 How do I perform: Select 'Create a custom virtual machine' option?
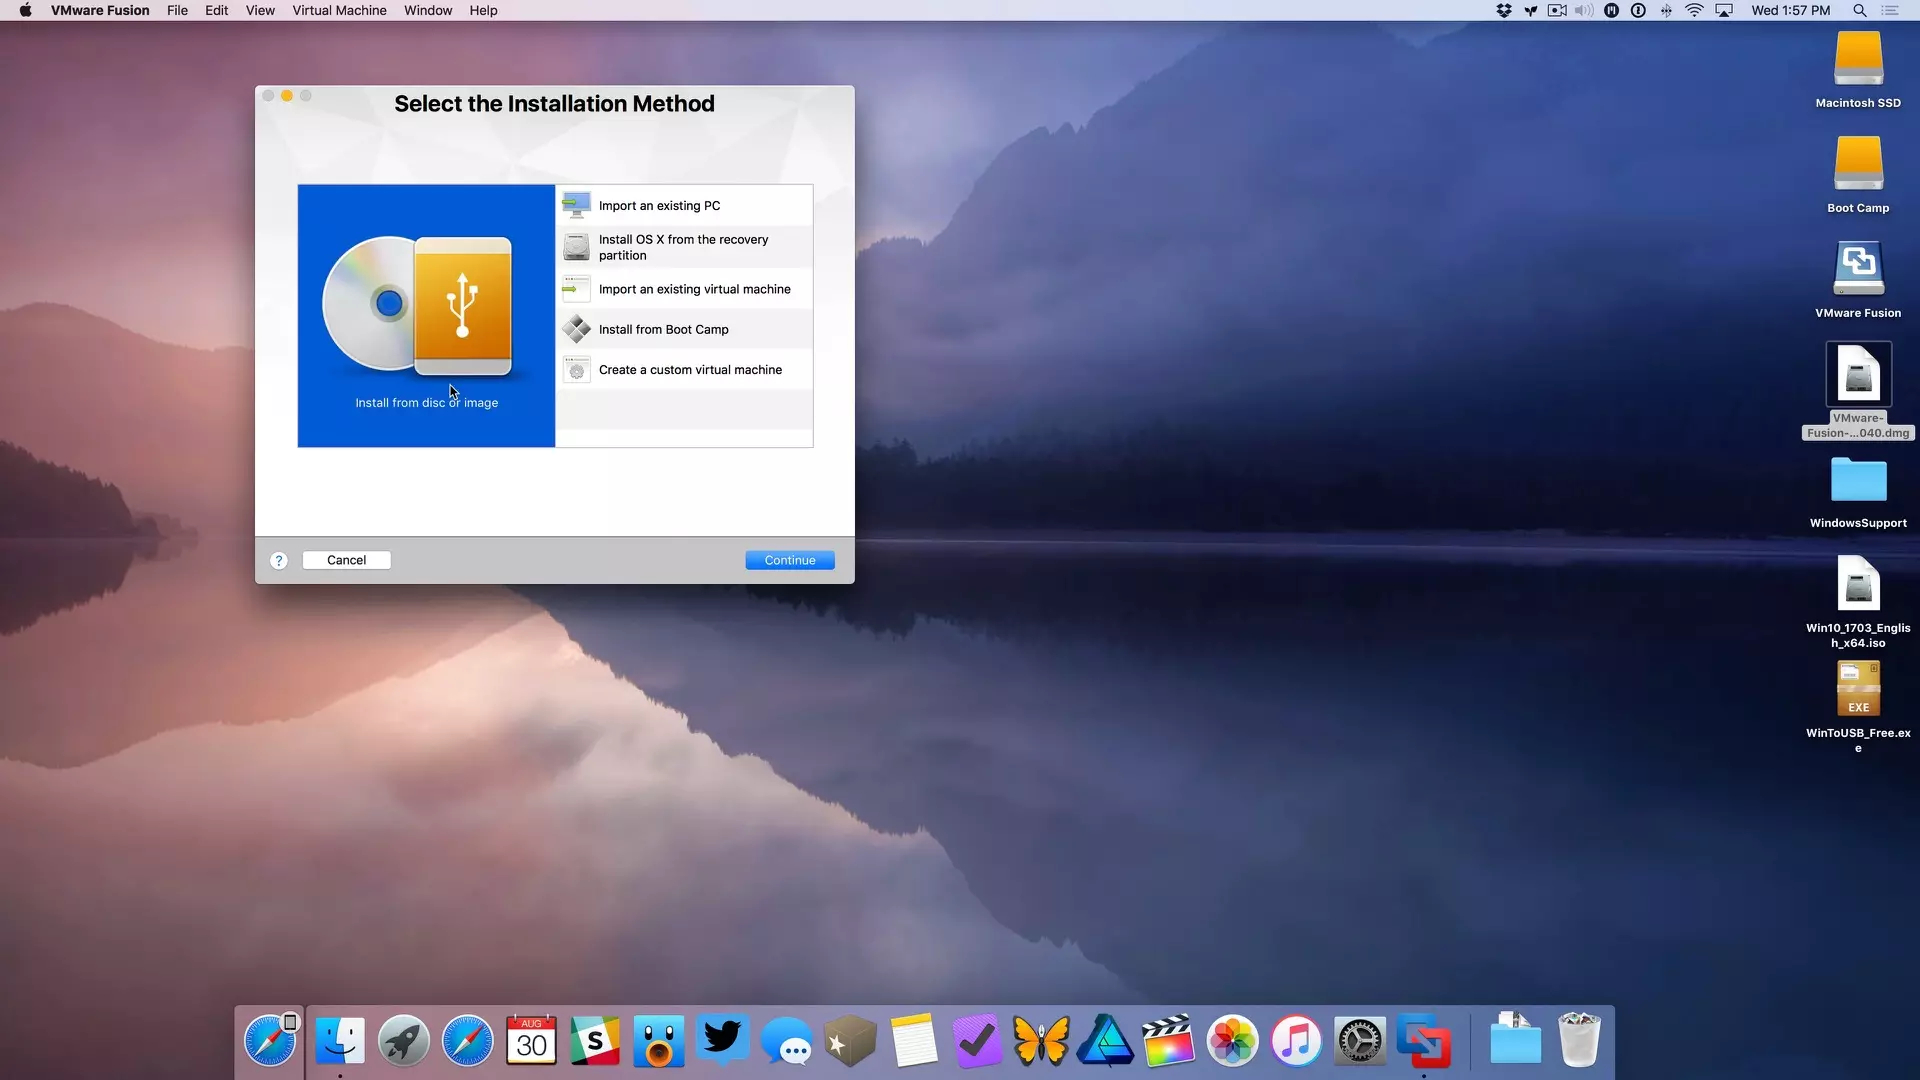click(x=691, y=369)
